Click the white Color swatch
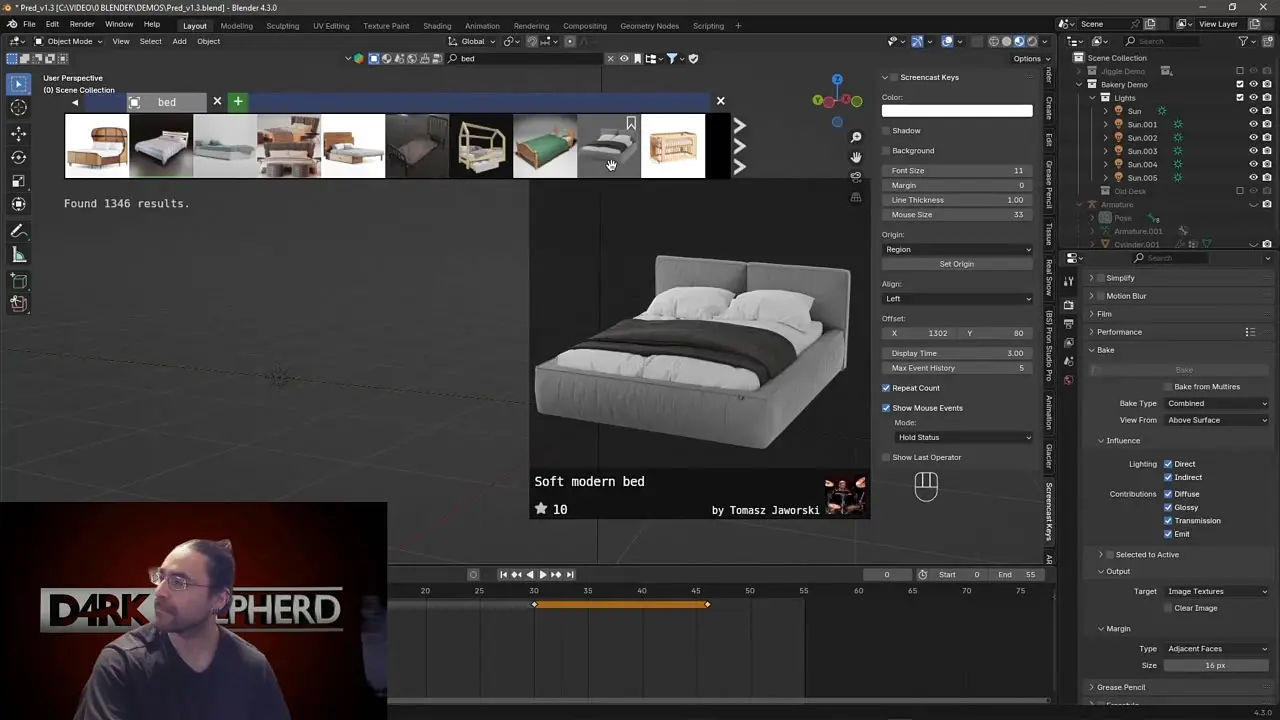The image size is (1280, 720). [x=957, y=111]
